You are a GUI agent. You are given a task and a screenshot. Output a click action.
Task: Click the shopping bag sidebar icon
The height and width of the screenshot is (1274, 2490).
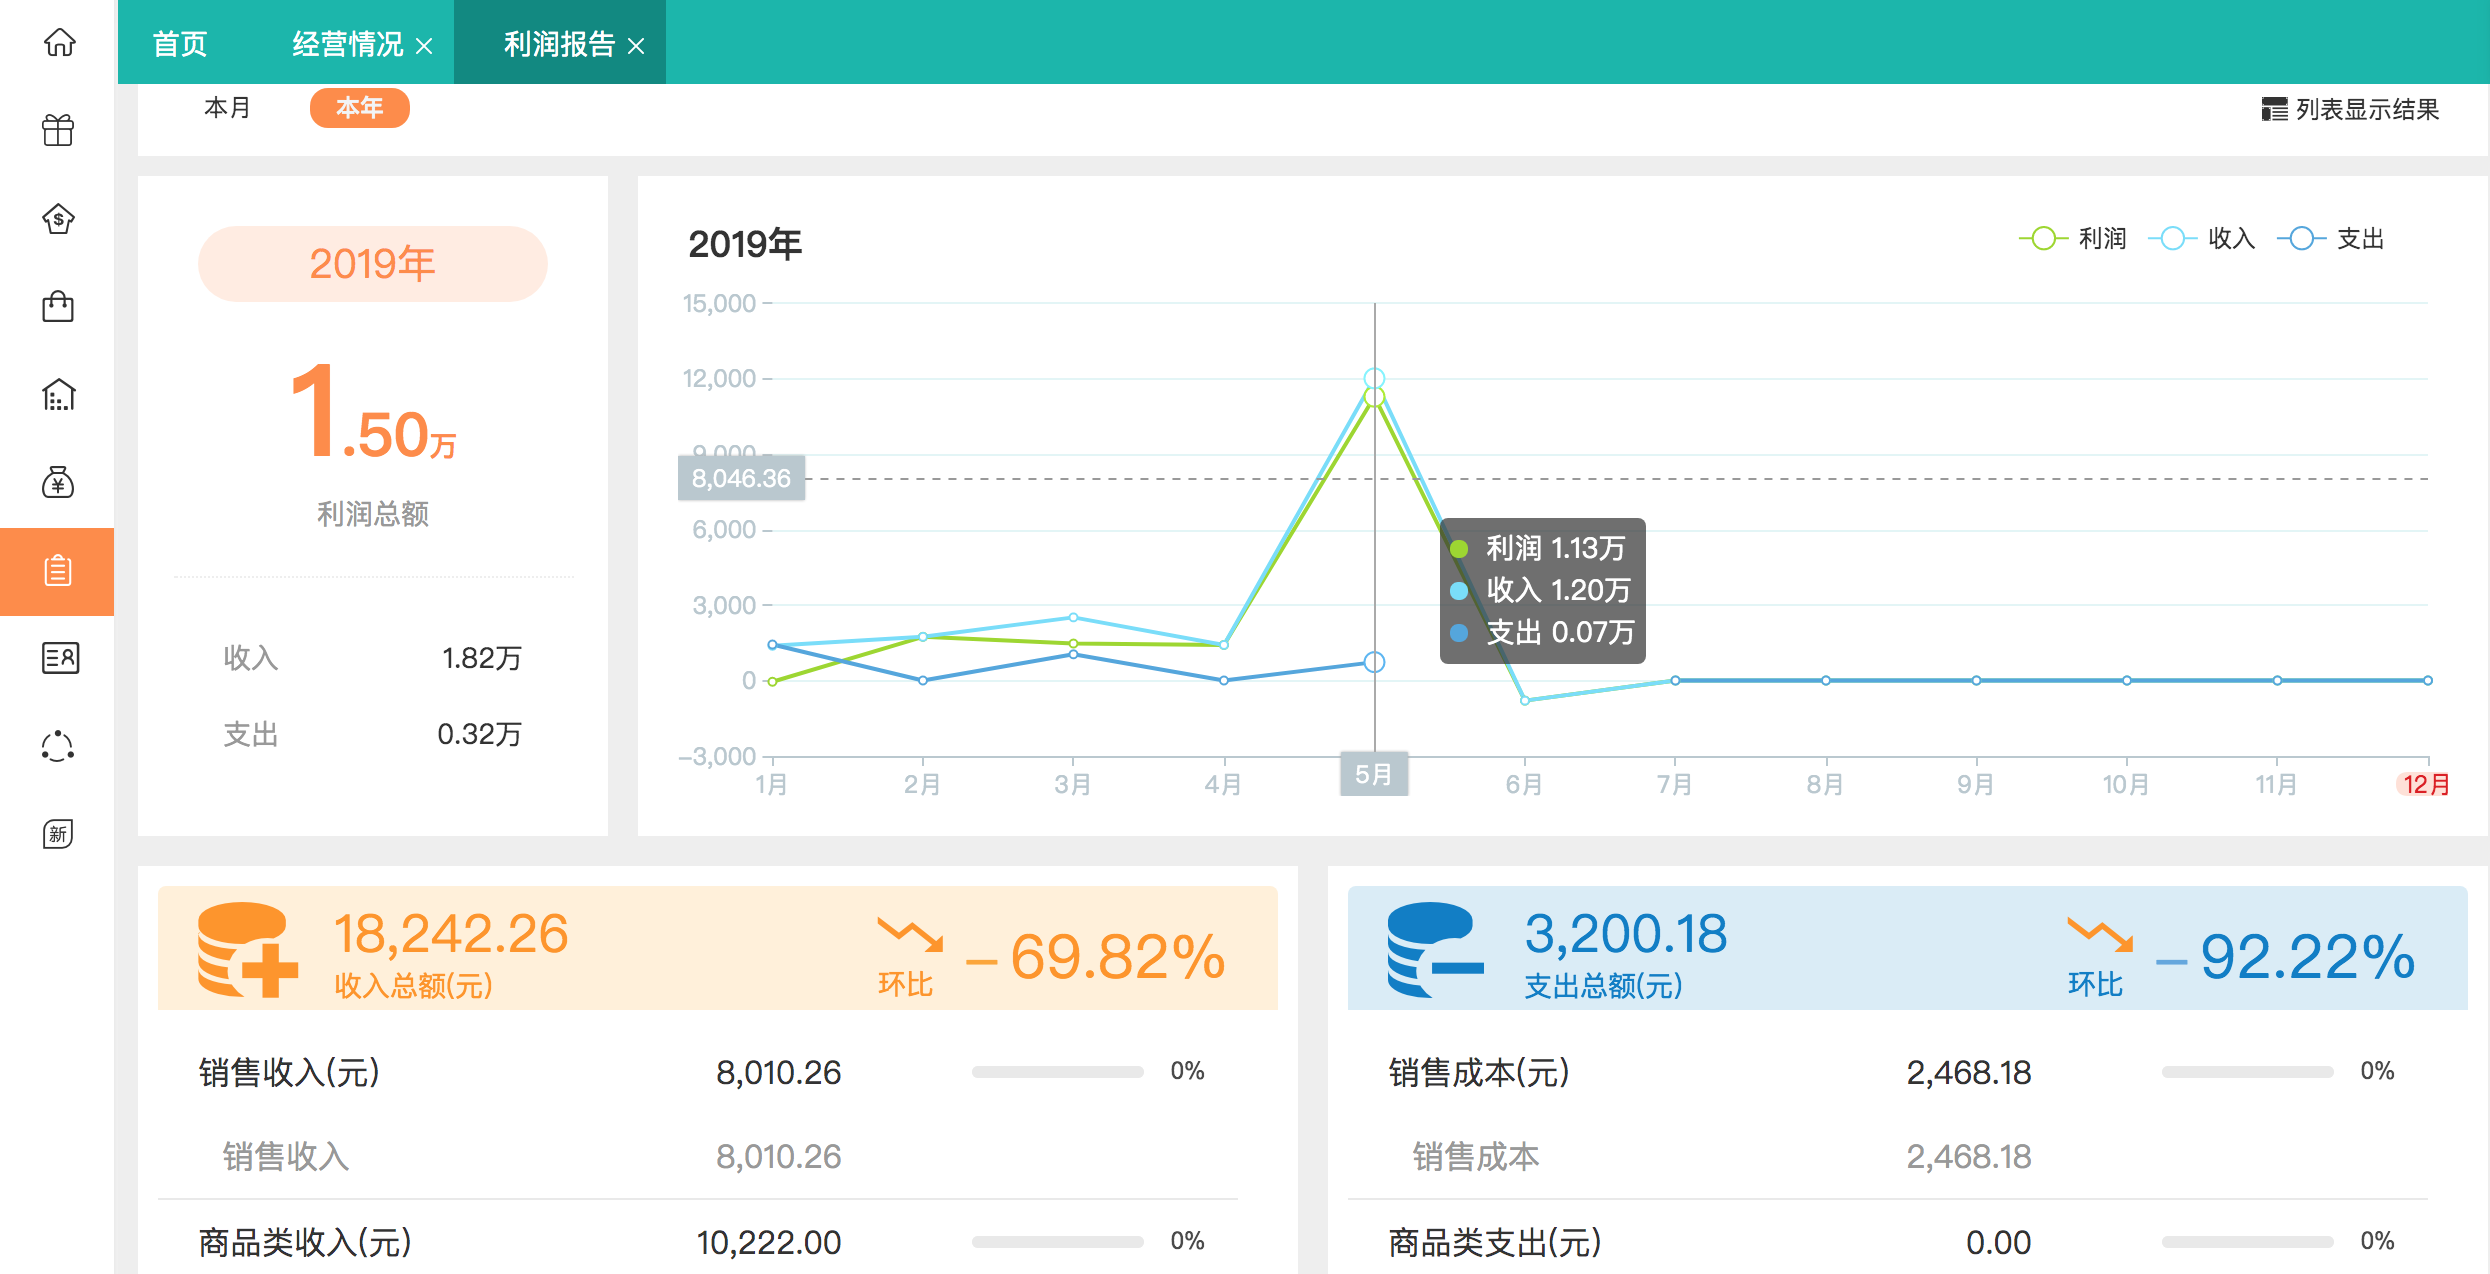(x=58, y=306)
